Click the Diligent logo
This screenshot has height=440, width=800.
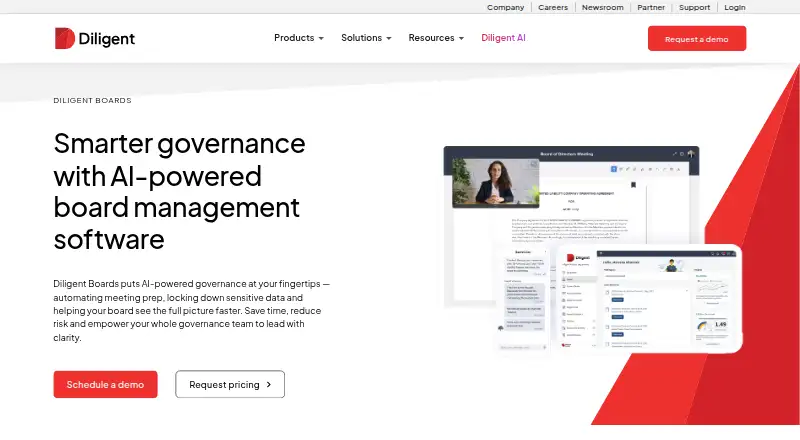click(x=95, y=38)
